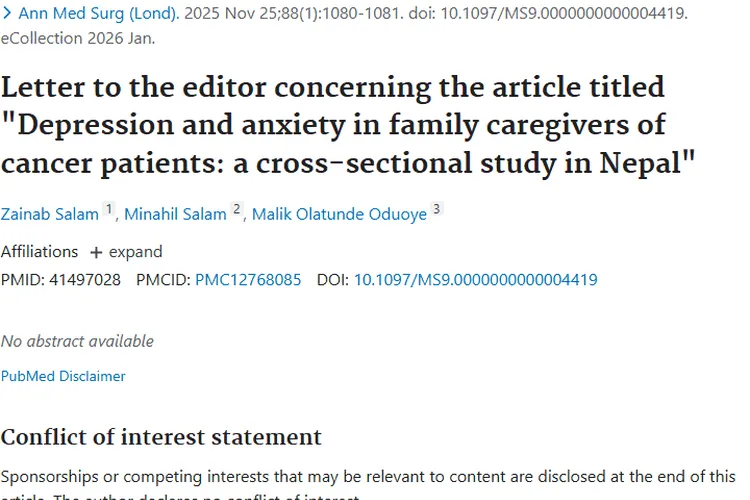Open author Malik Olatunde Oduoye's link
The image size is (750, 500).
click(339, 214)
